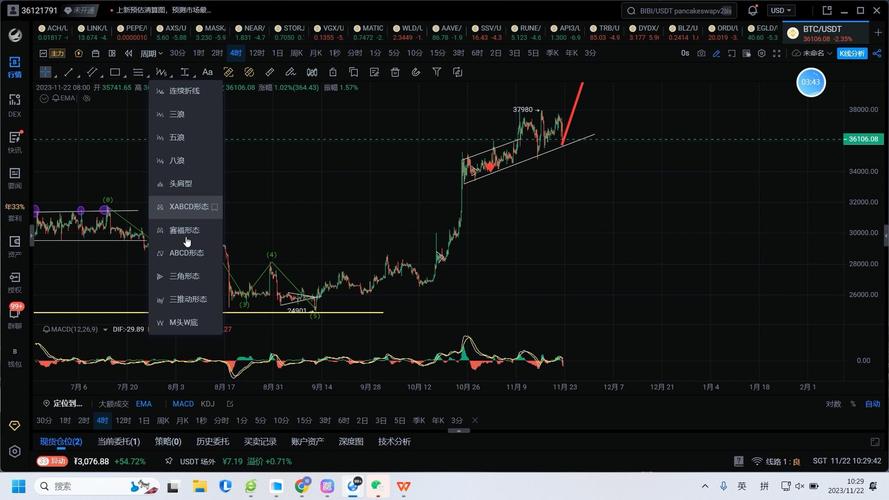Open DEX from the left sidebar
889x500 pixels.
(x=15, y=105)
